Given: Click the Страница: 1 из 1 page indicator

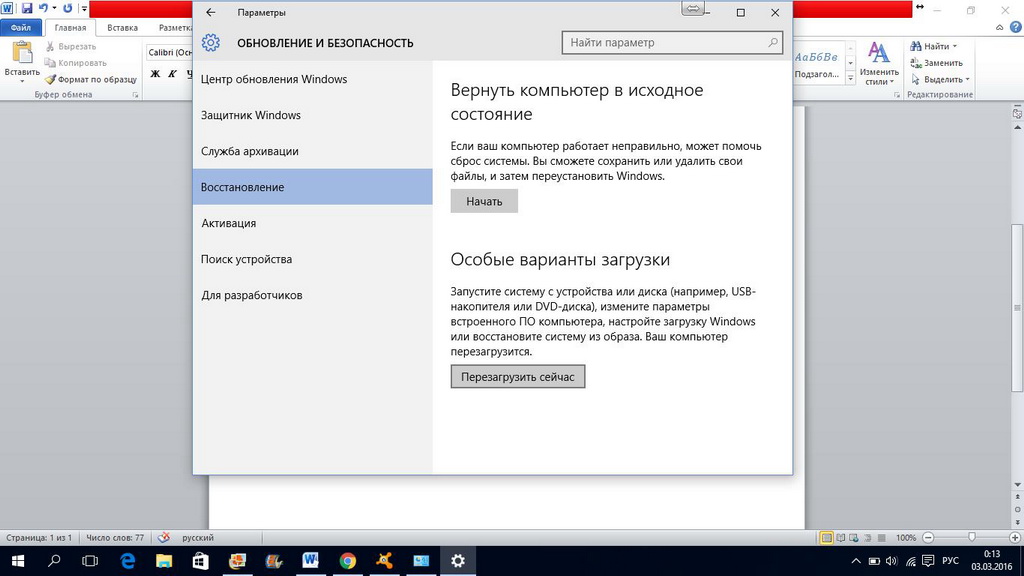Looking at the screenshot, I should click(39, 537).
